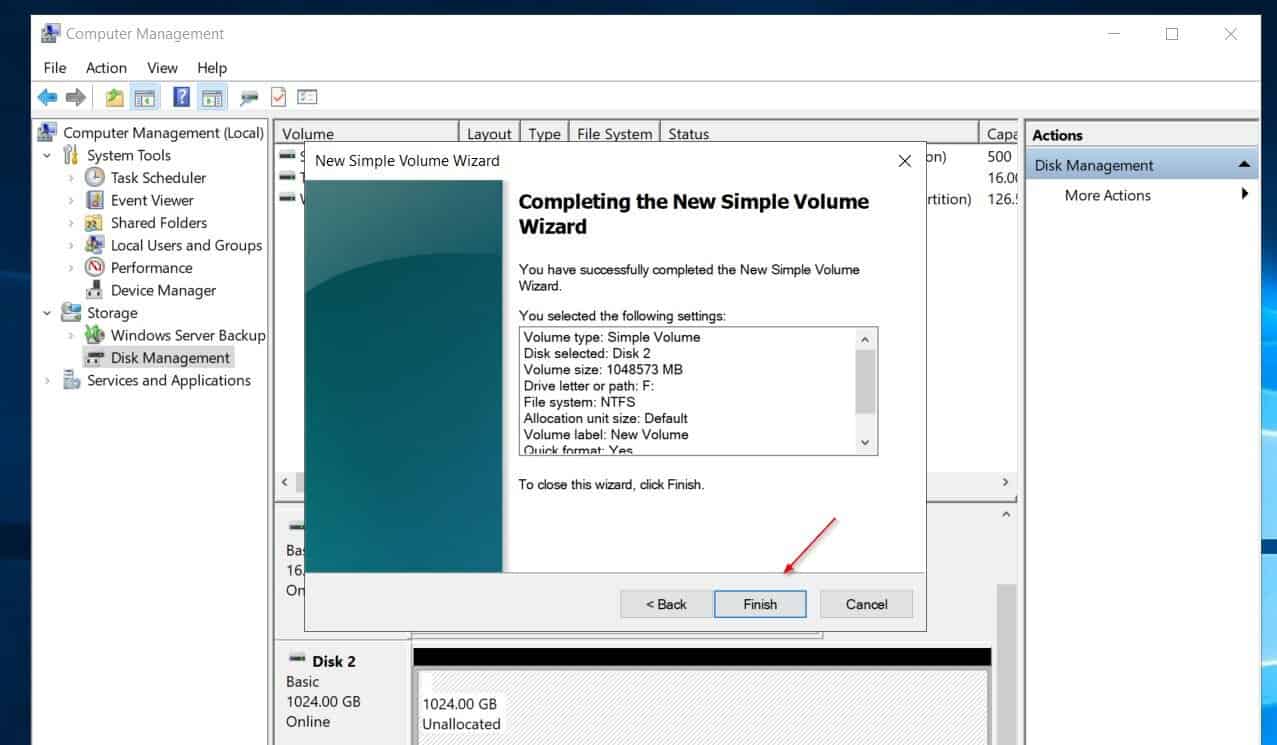Click the Forward navigation arrow in the toolbar
Image resolution: width=1277 pixels, height=745 pixels.
click(x=77, y=97)
